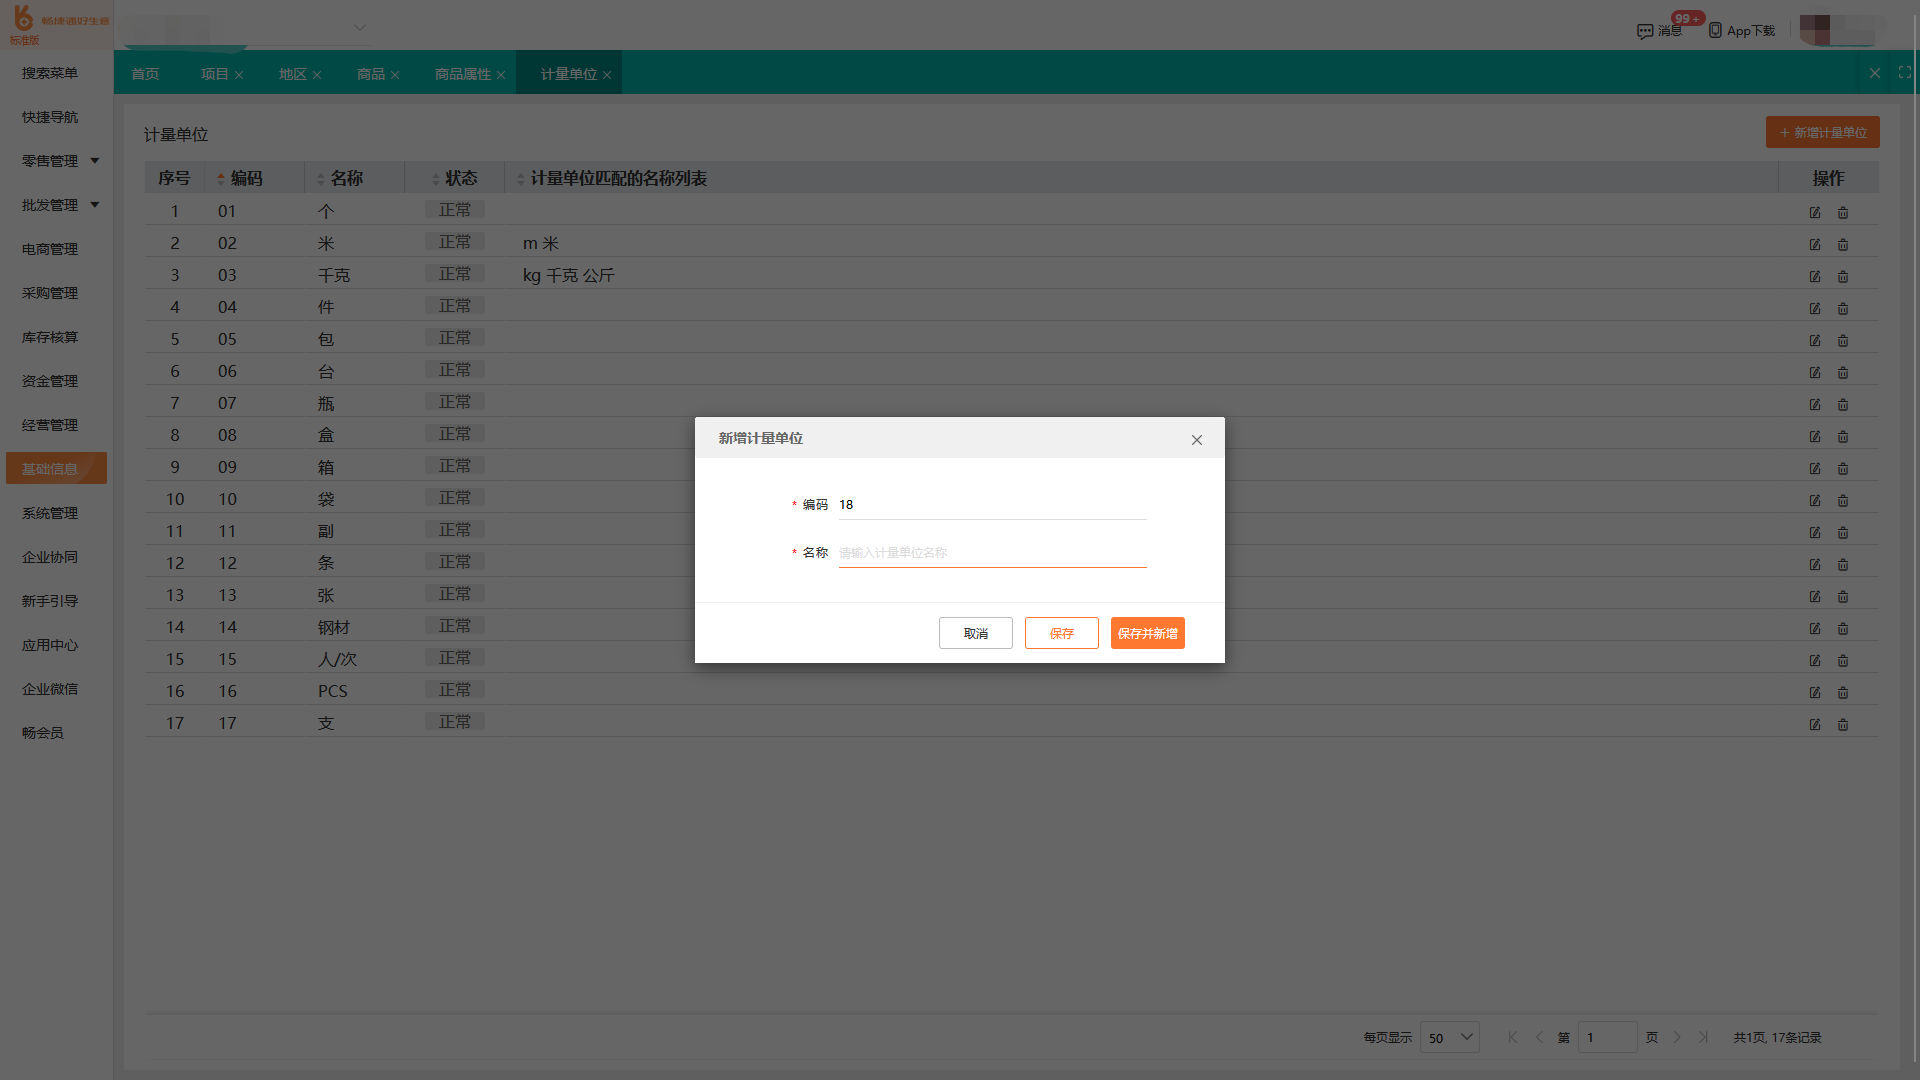This screenshot has width=1920, height=1080.
Task: Click the notification bell icon
Action: [1652, 29]
